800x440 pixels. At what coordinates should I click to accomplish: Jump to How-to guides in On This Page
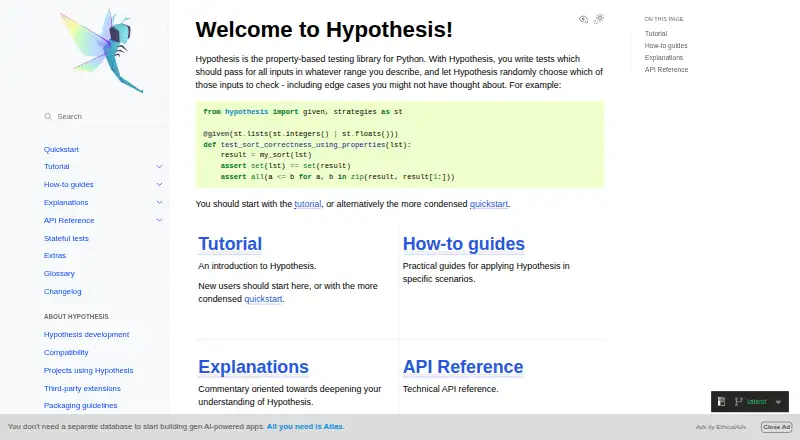tap(666, 45)
